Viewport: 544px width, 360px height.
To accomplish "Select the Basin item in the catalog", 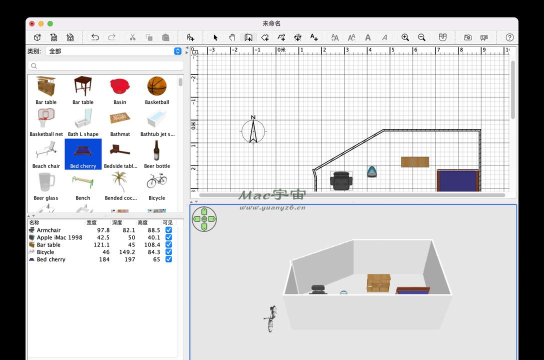I will [120, 90].
